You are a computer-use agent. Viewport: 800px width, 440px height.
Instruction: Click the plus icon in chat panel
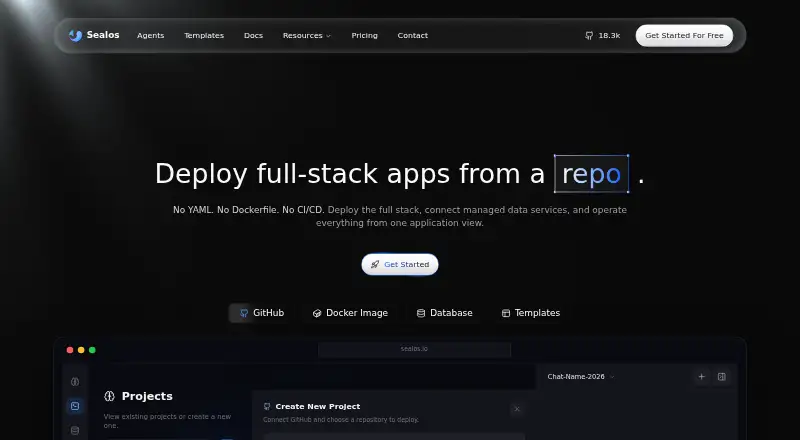coord(702,377)
